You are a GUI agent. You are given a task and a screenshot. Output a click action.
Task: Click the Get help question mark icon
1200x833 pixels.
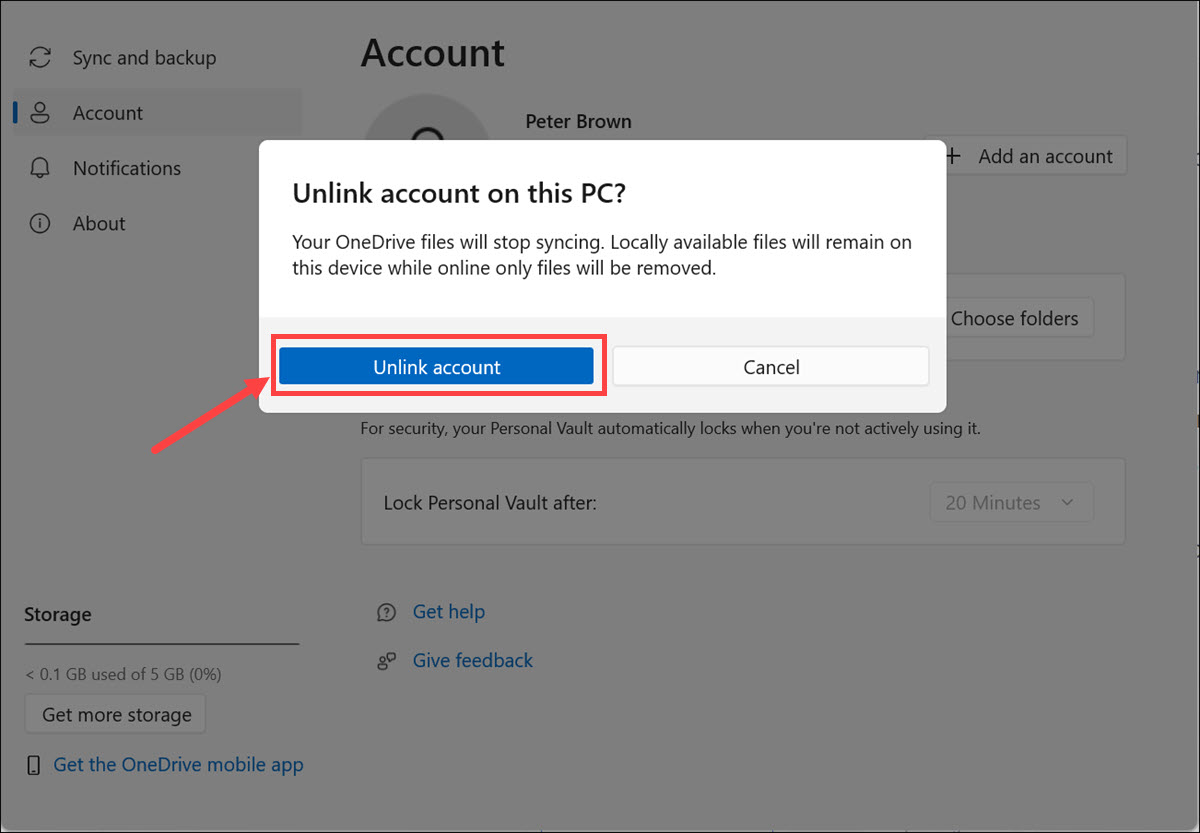point(386,611)
